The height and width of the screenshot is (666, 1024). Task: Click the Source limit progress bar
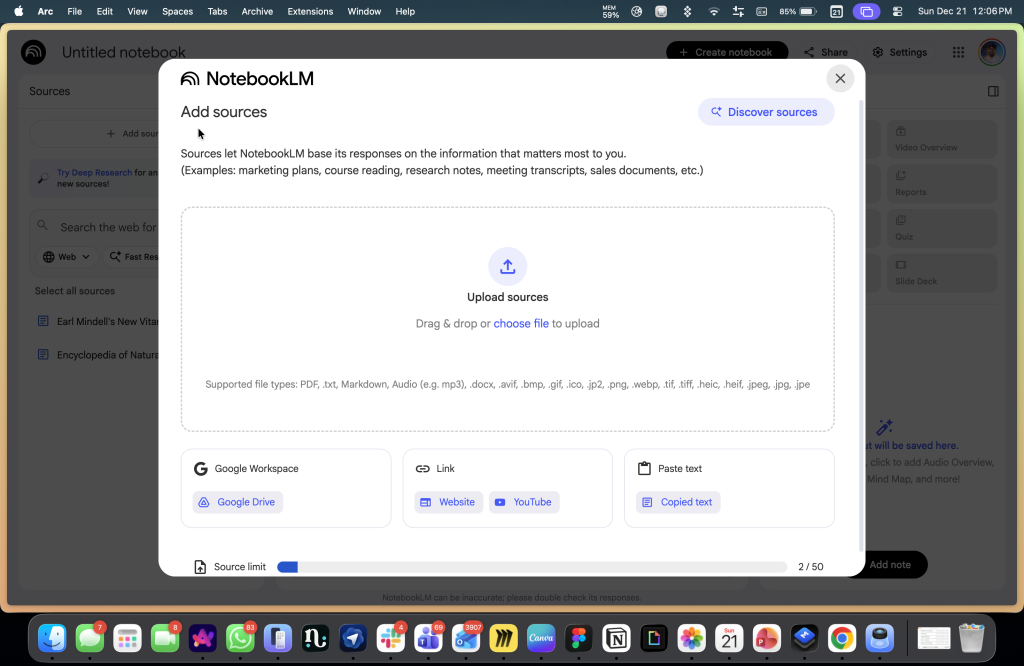[x=532, y=567]
